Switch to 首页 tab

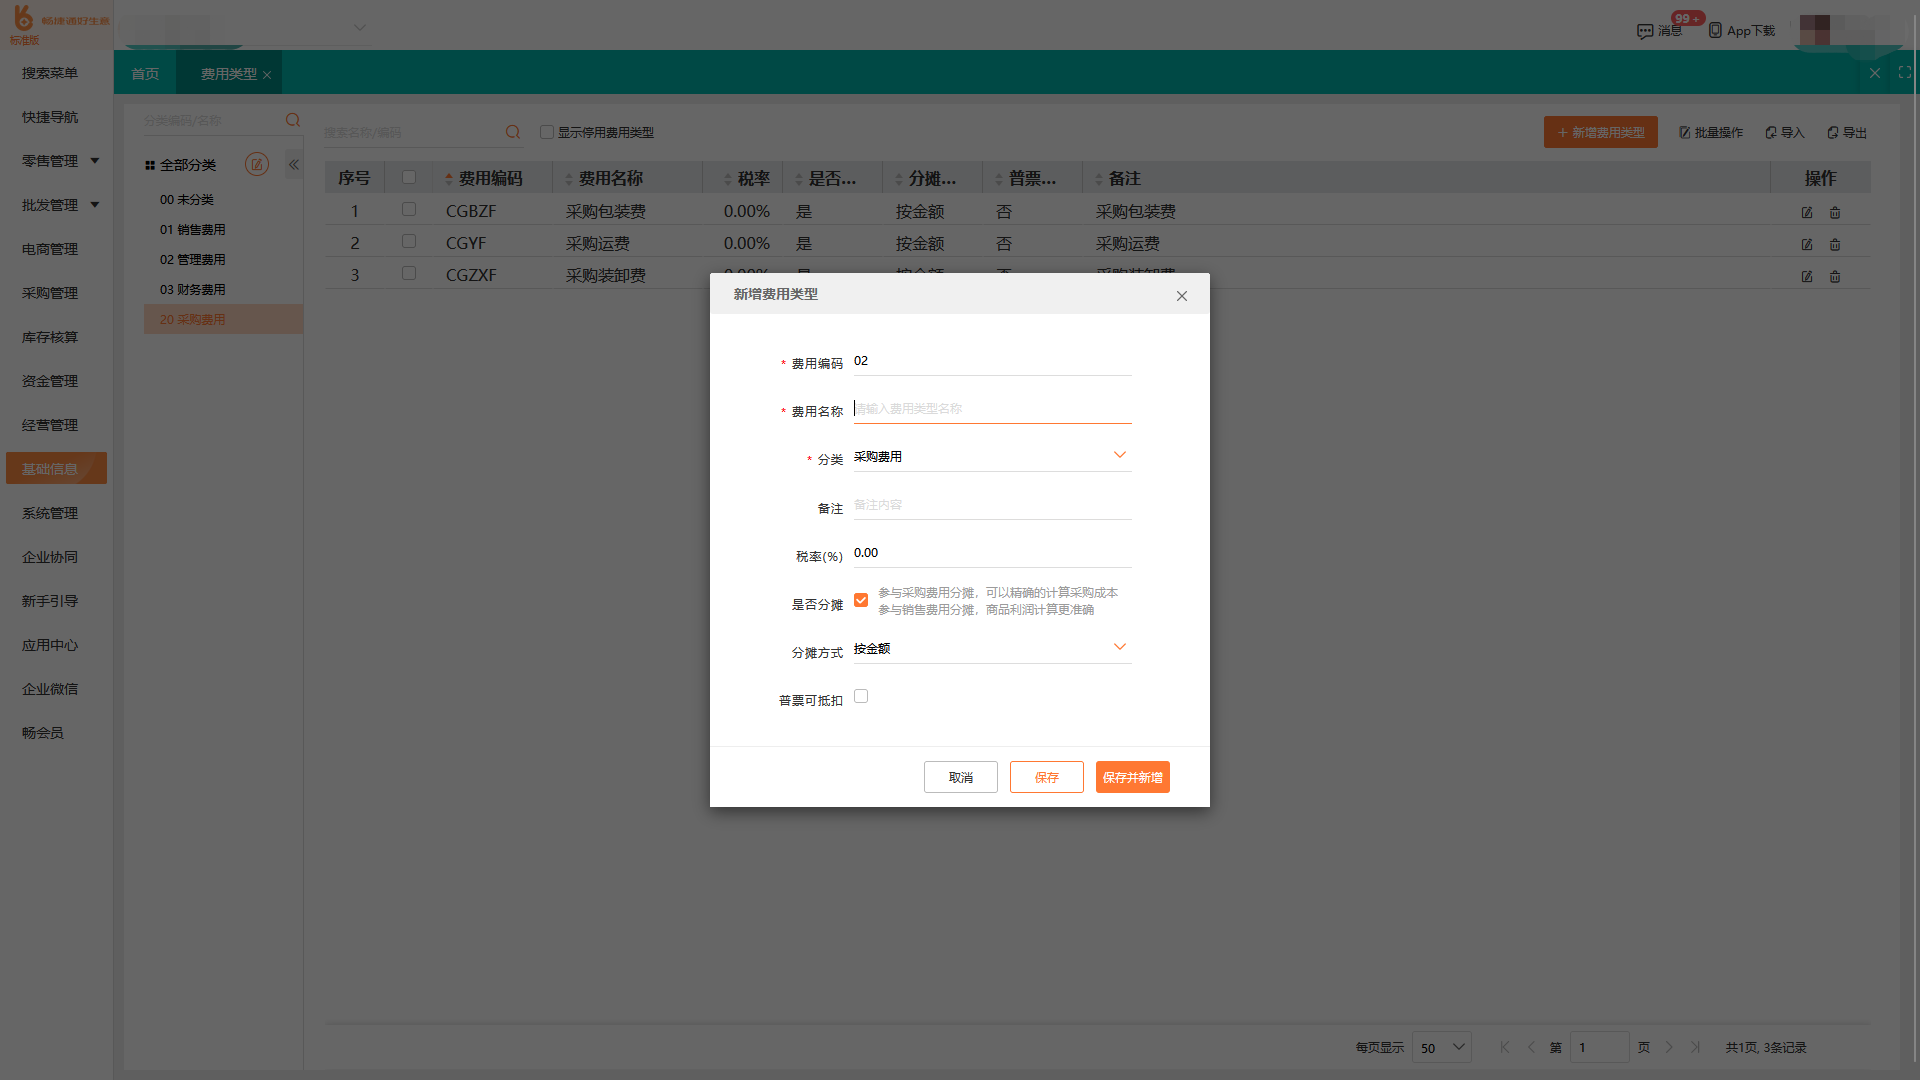[144, 74]
